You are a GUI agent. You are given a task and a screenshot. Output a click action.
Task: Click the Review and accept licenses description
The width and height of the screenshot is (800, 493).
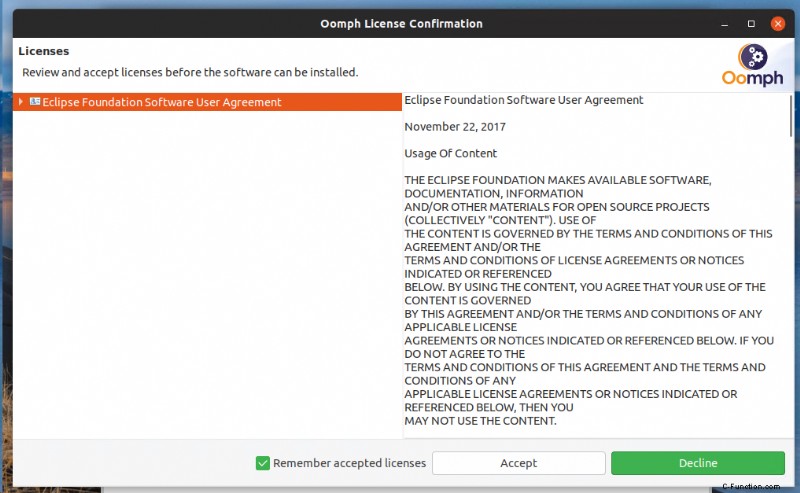(190, 72)
